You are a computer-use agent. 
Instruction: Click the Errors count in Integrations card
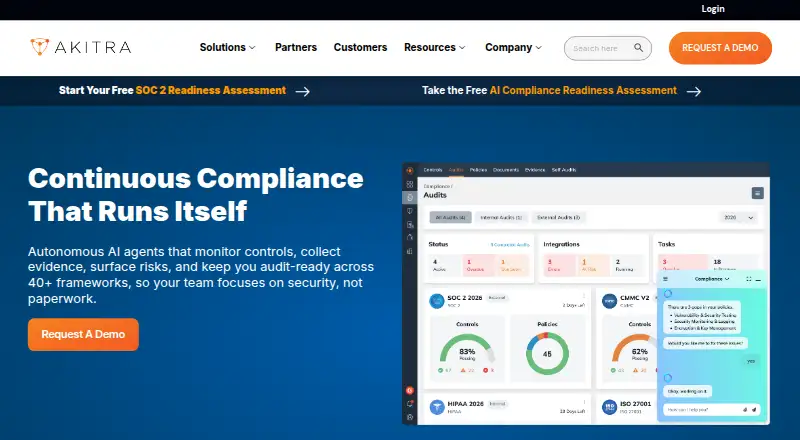click(x=559, y=265)
